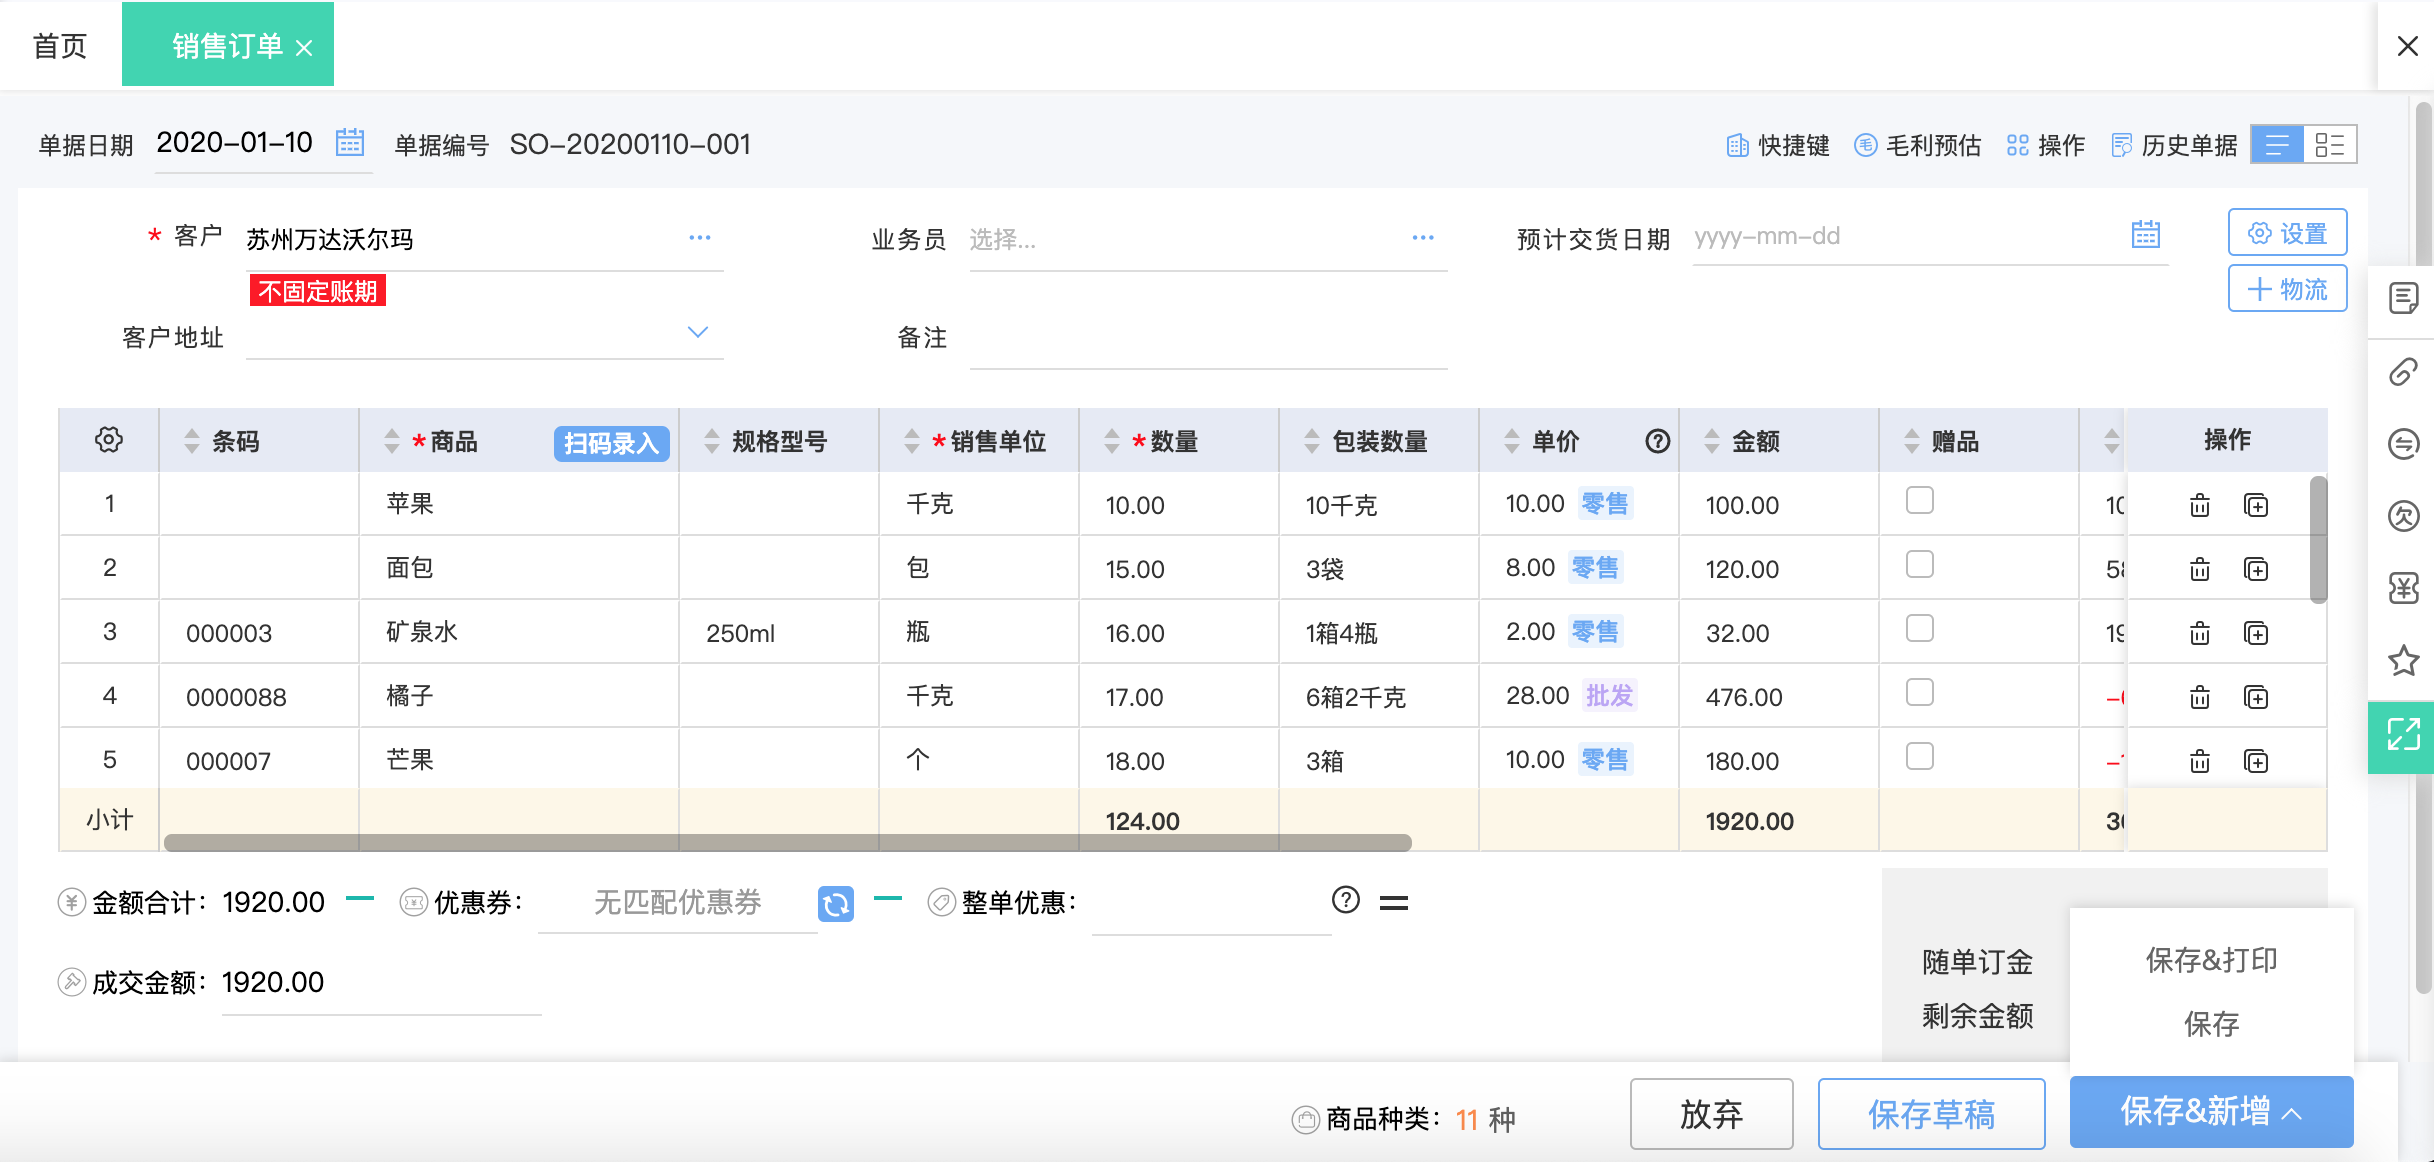Click 保存草稿 button
Image resolution: width=2434 pixels, height=1162 pixels.
[x=1930, y=1114]
